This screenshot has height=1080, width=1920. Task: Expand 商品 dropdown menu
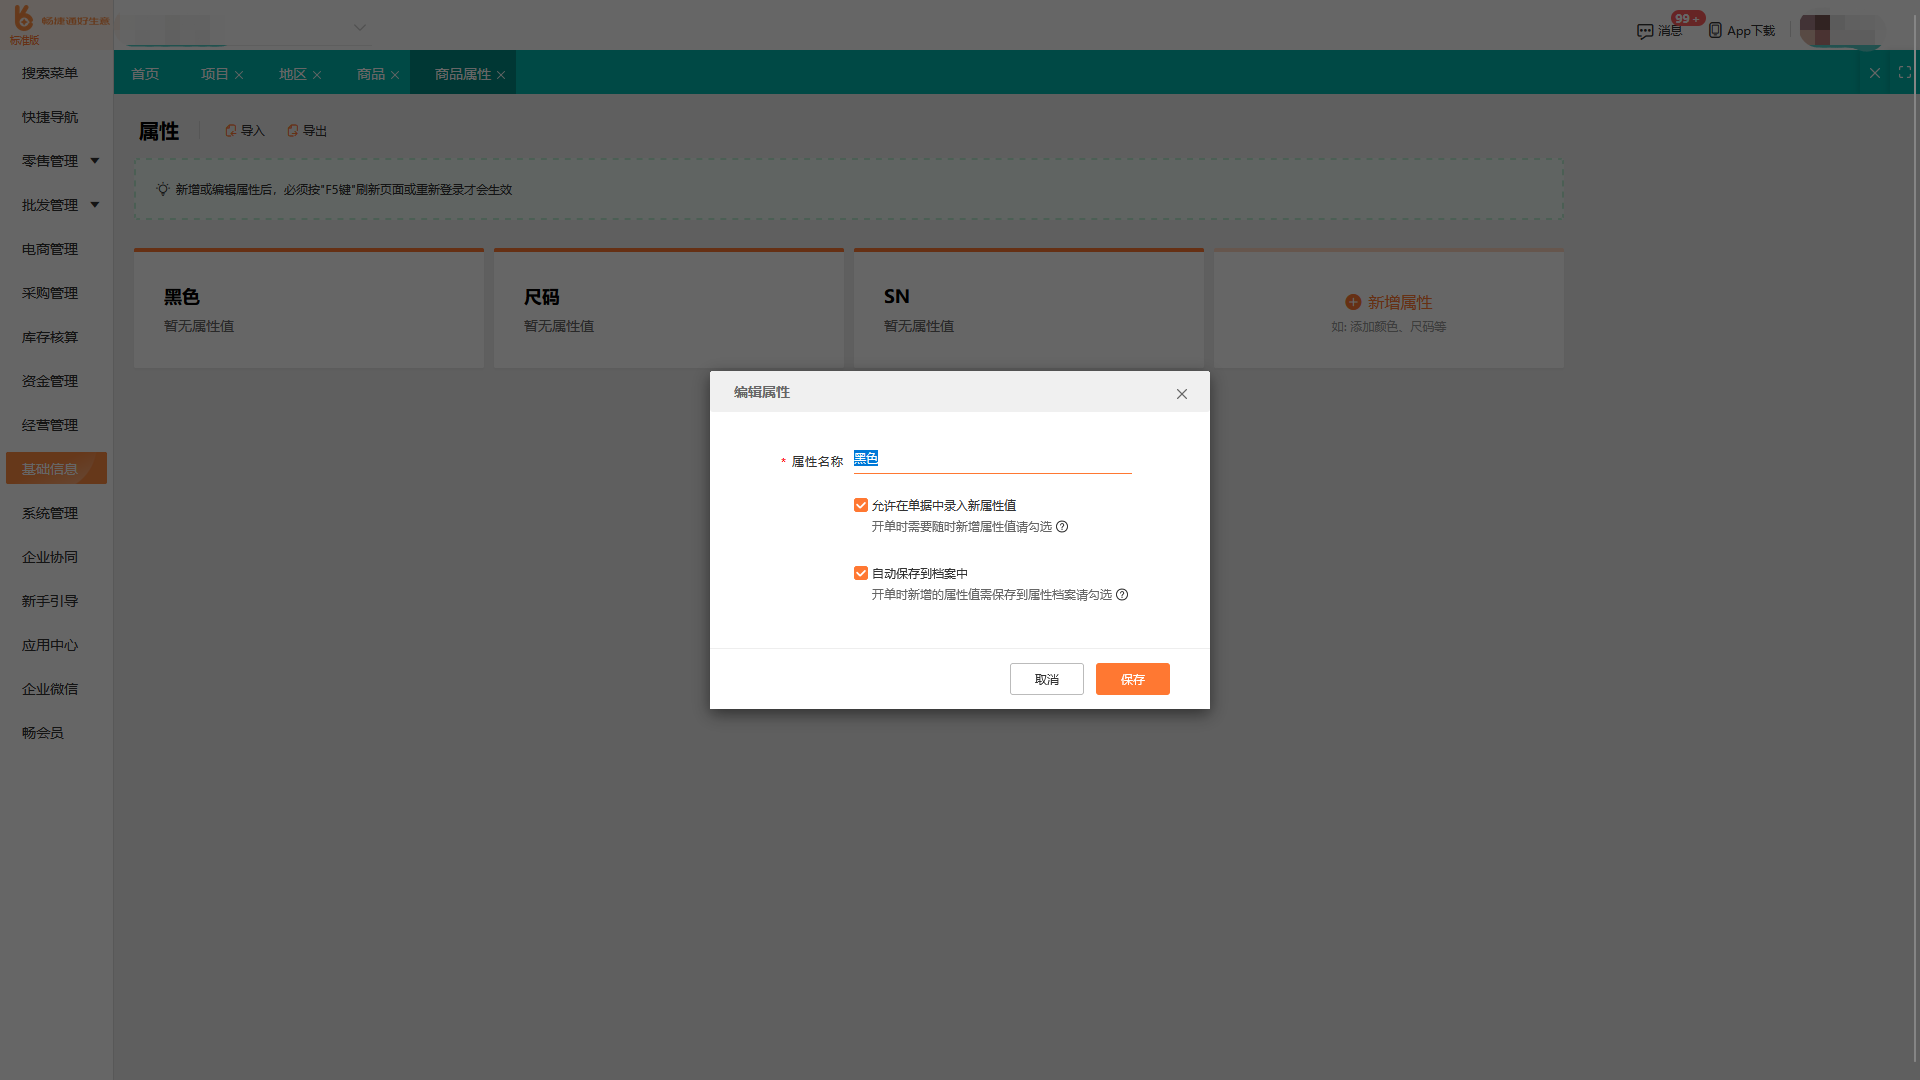(x=371, y=74)
